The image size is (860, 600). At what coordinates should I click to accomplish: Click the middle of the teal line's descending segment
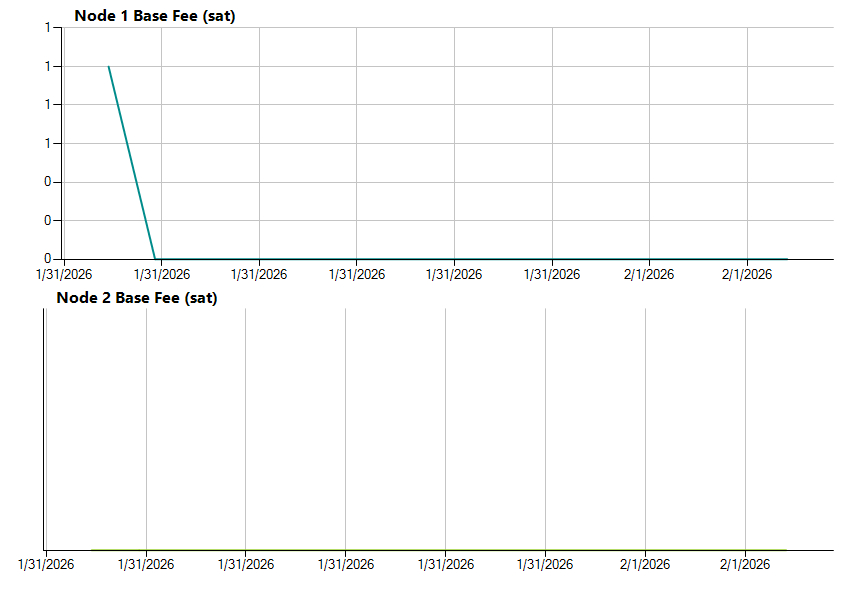pyautogui.click(x=131, y=162)
